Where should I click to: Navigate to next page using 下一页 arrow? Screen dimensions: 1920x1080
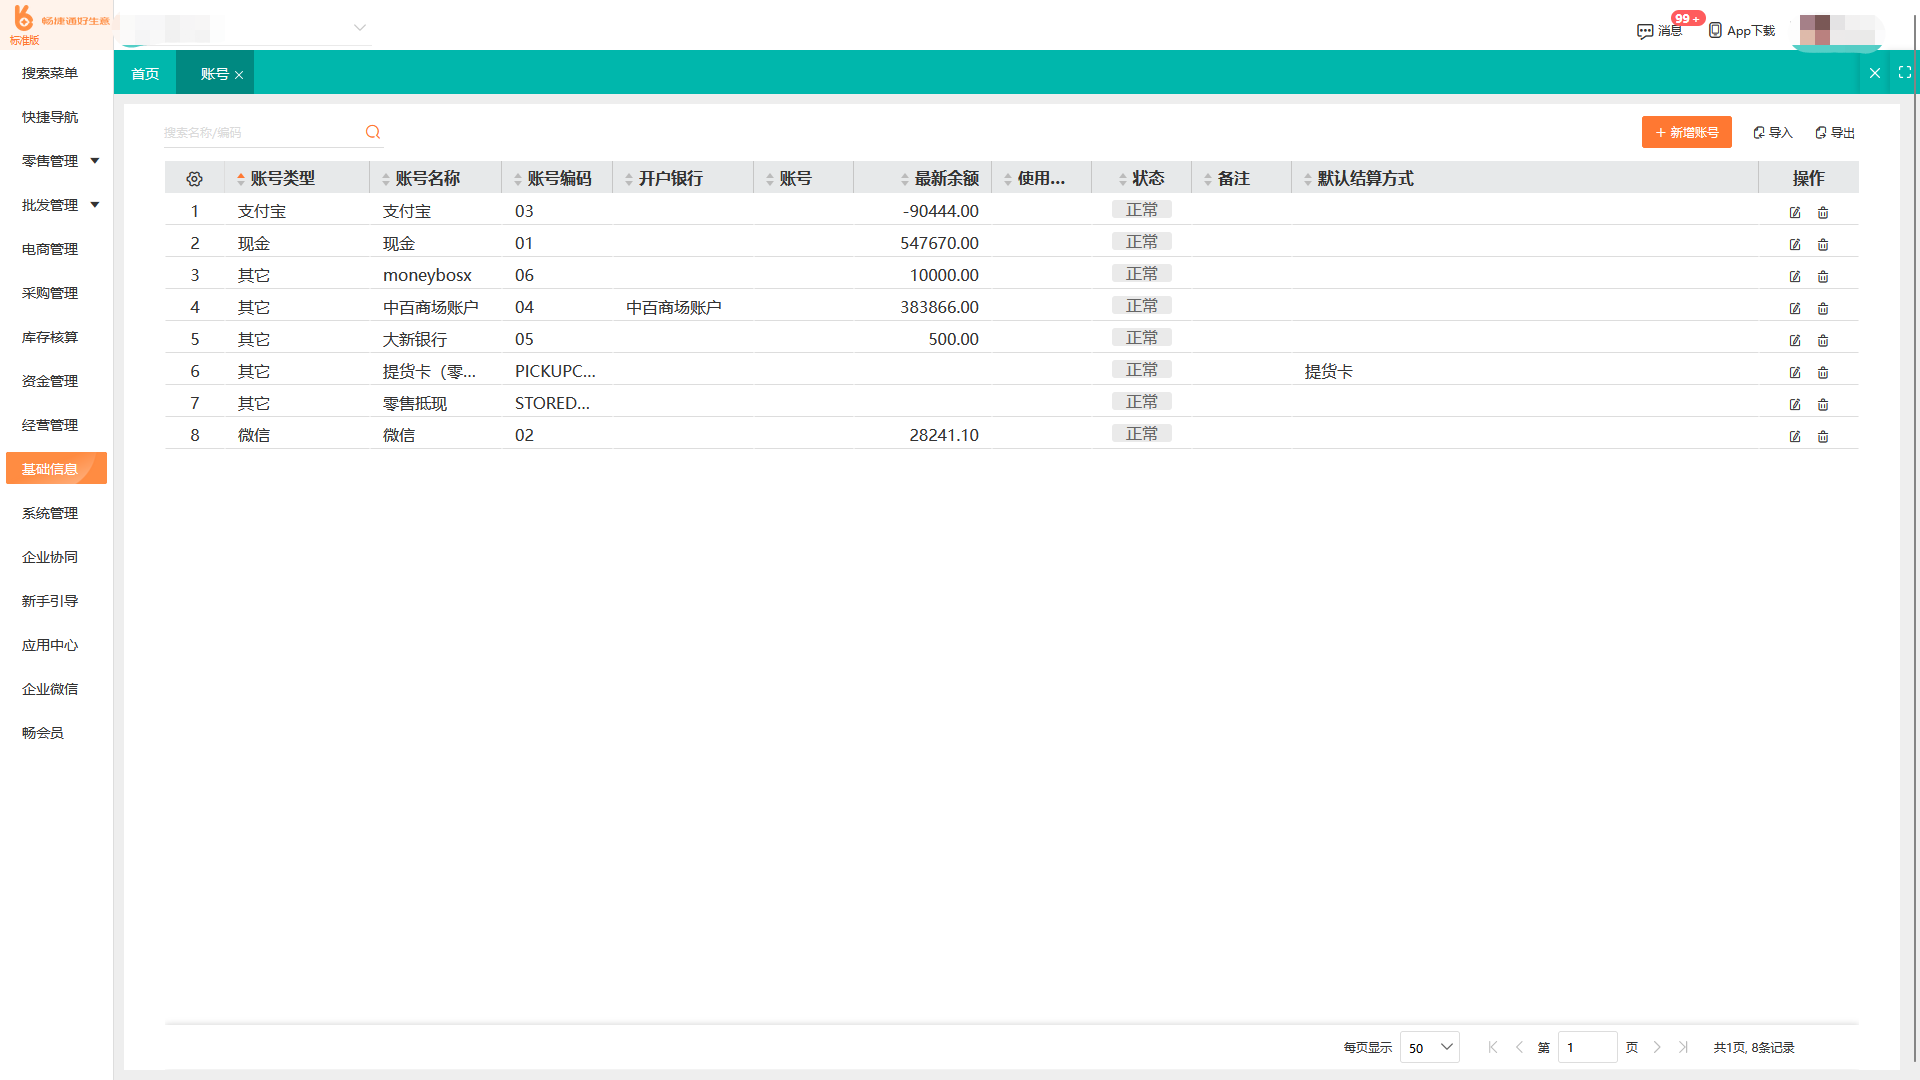point(1659,1047)
